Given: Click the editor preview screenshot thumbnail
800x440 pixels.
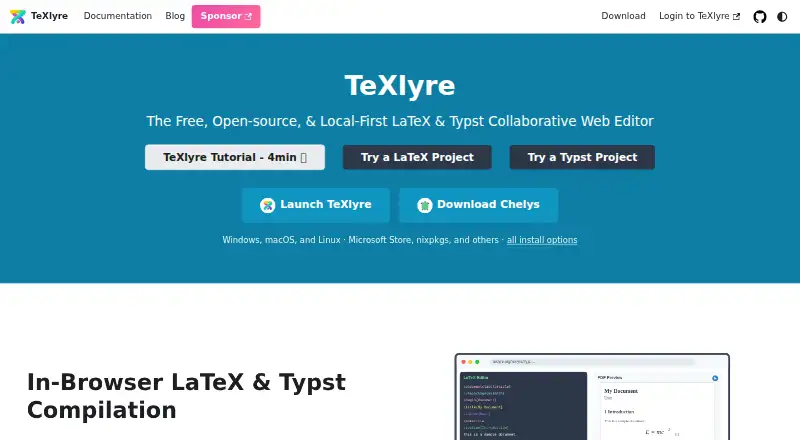Looking at the screenshot, I should click(x=592, y=397).
